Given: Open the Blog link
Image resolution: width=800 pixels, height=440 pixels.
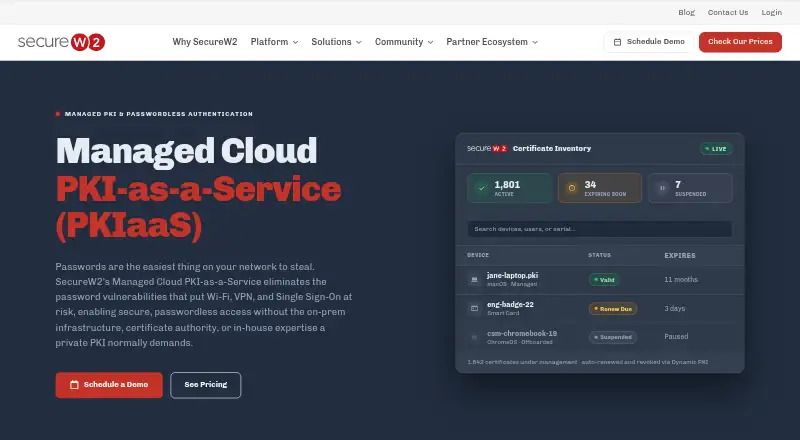Looking at the screenshot, I should (x=686, y=12).
